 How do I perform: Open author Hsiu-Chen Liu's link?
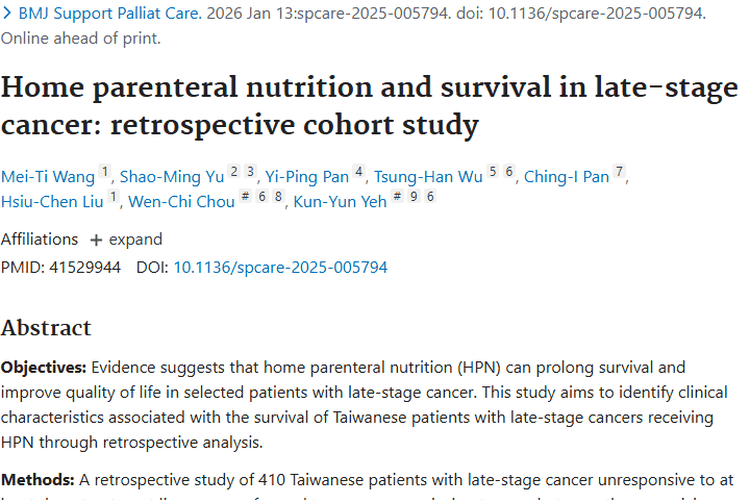(x=52, y=202)
